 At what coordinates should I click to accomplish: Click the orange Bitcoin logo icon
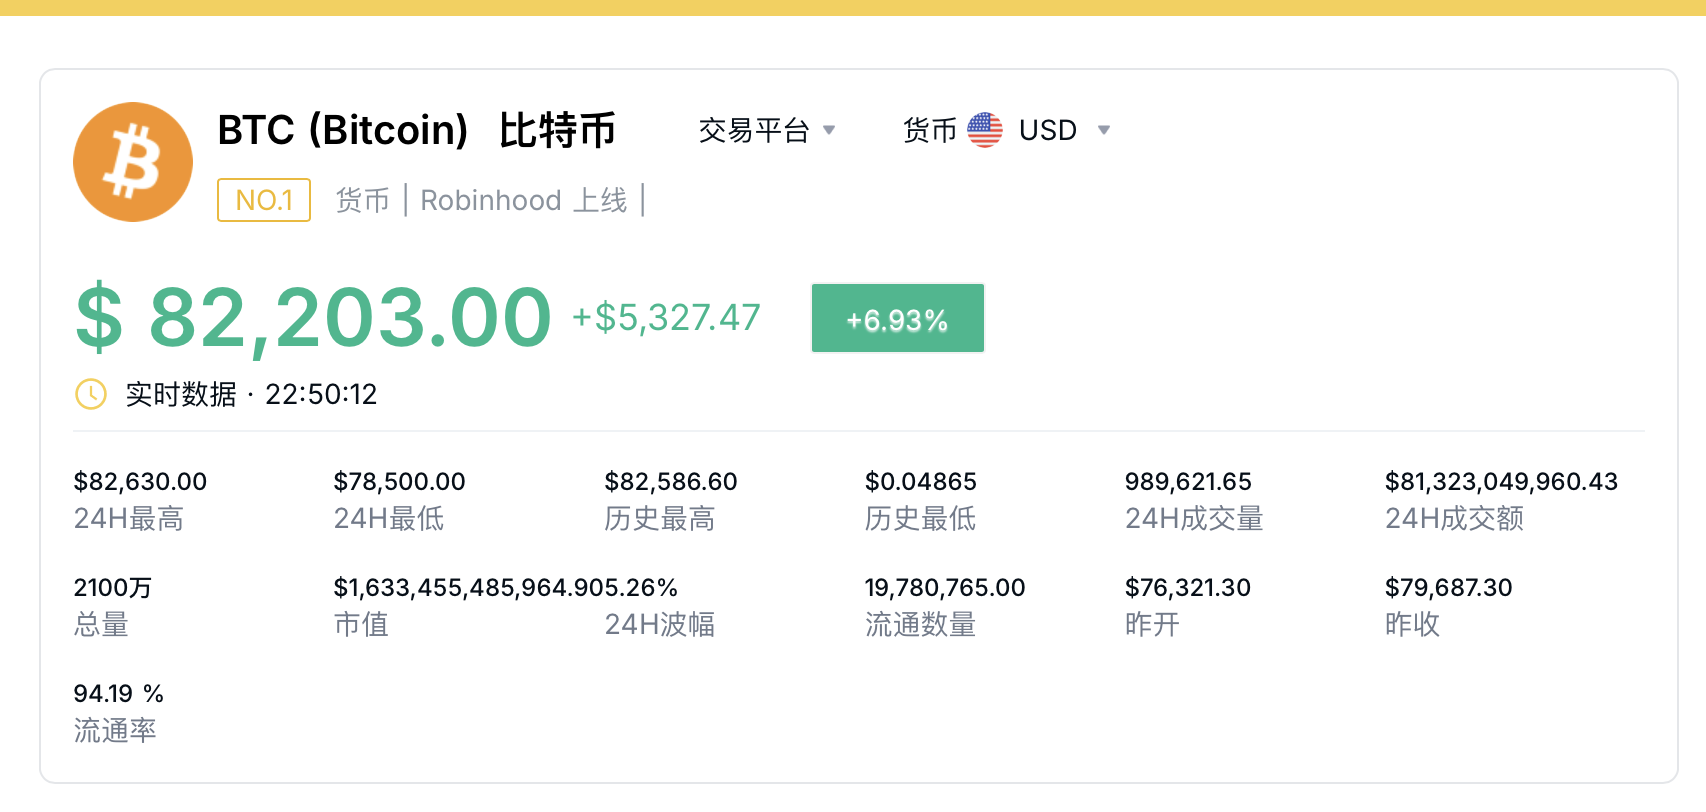(133, 162)
